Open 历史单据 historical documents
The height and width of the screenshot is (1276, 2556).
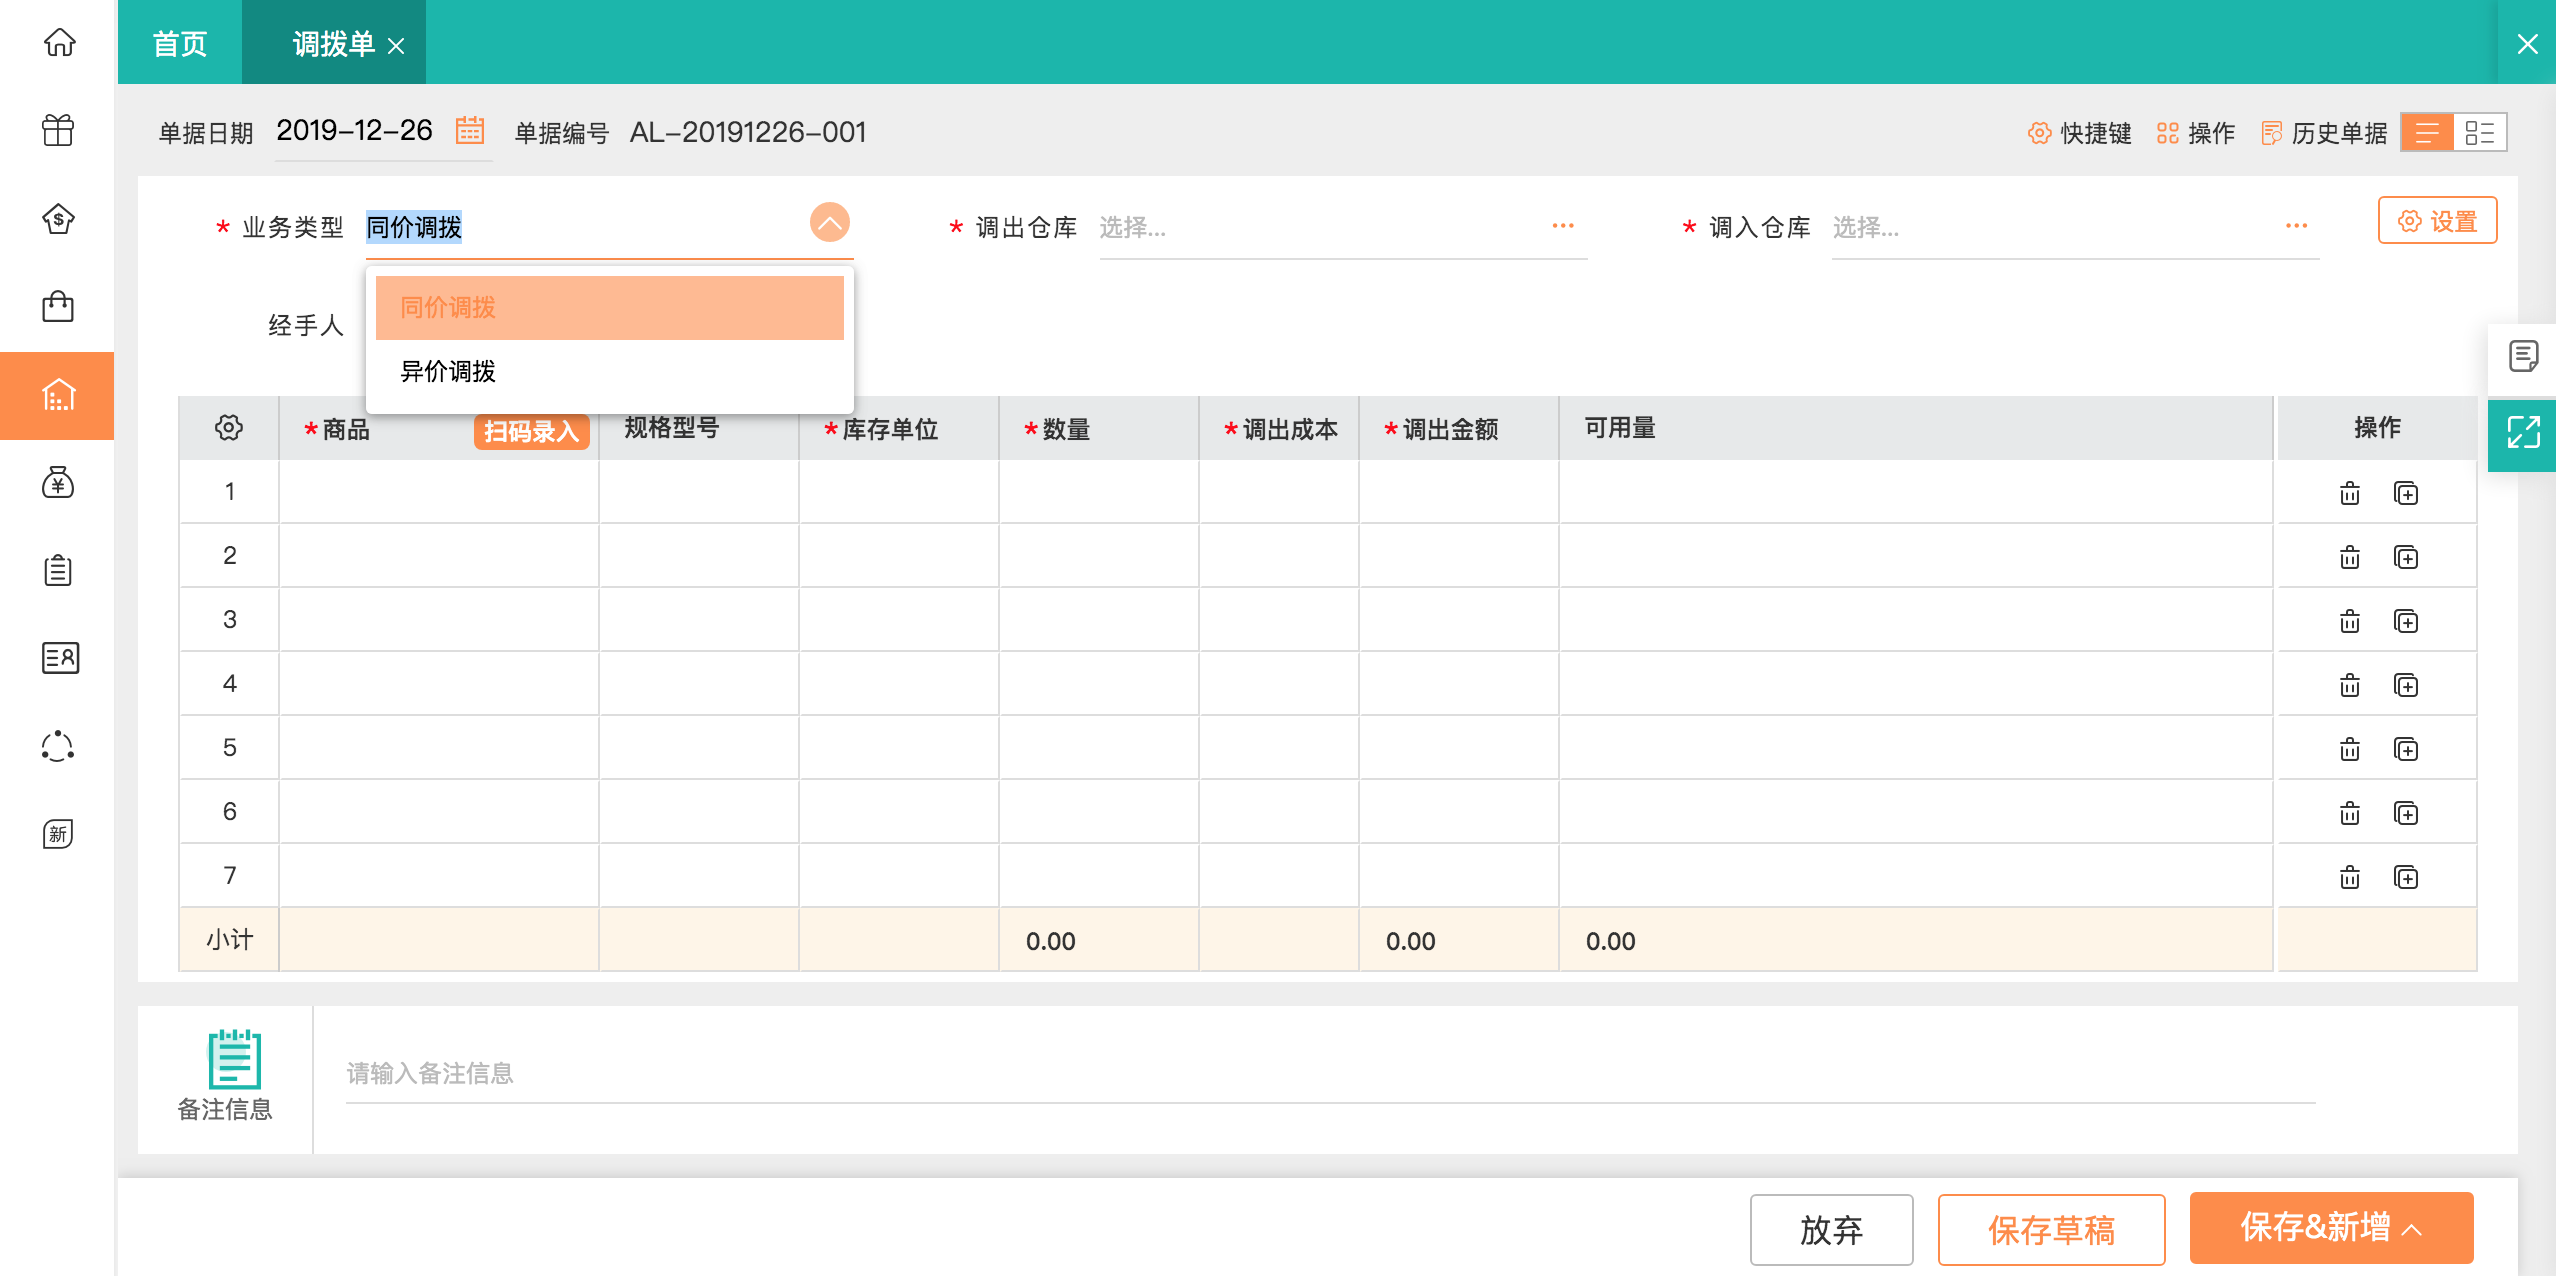[x=2329, y=134]
